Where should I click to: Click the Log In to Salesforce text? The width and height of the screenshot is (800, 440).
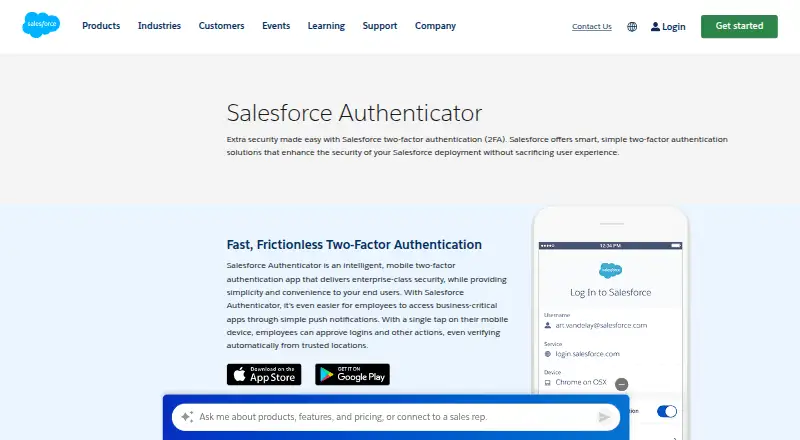pyautogui.click(x=611, y=292)
